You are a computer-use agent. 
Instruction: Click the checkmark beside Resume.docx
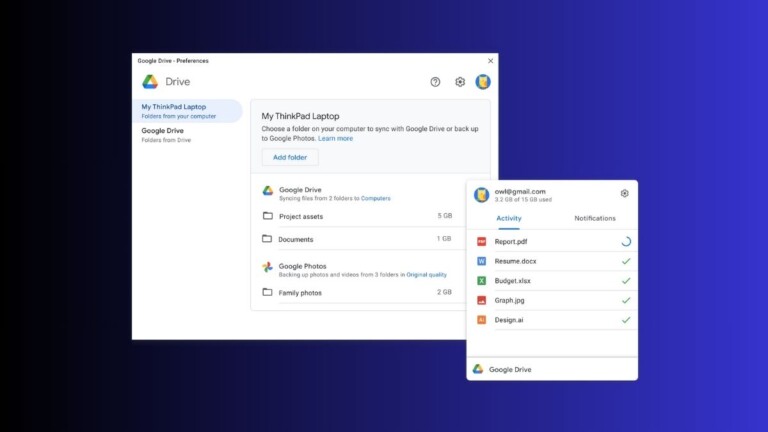[626, 261]
